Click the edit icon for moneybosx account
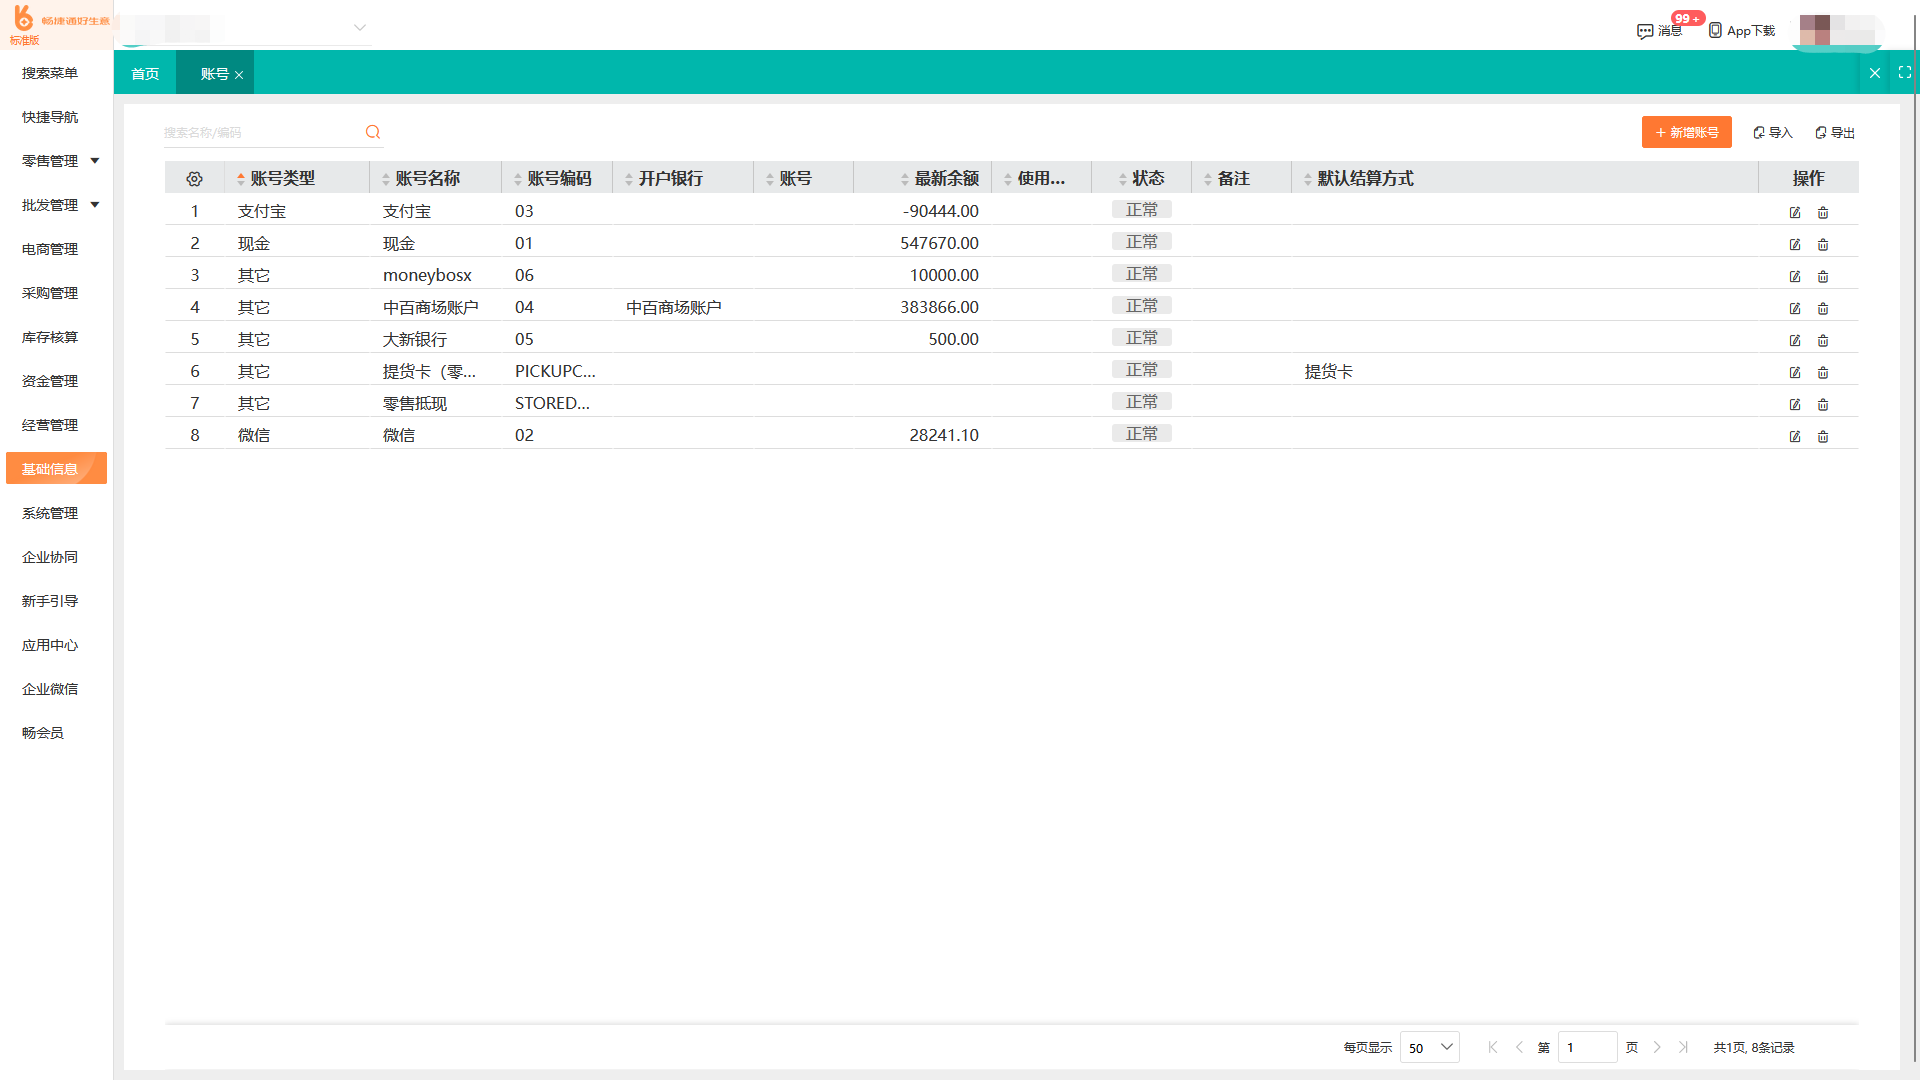1920x1080 pixels. [1795, 274]
